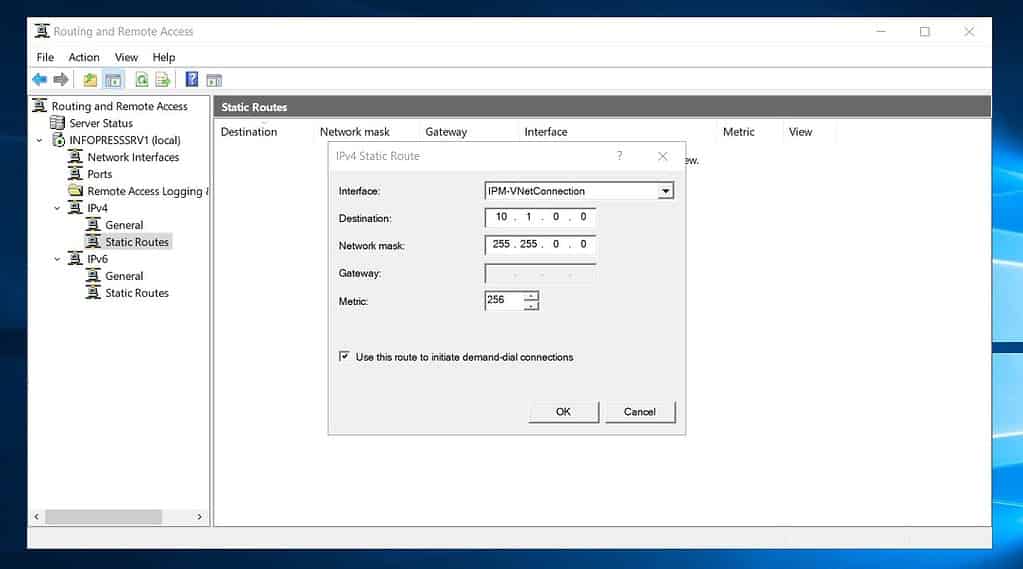
Task: Open the Help menu
Action: (164, 57)
